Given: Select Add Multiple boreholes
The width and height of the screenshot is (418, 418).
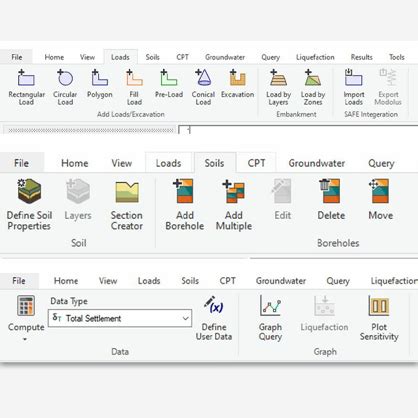Looking at the screenshot, I should click(x=234, y=204).
